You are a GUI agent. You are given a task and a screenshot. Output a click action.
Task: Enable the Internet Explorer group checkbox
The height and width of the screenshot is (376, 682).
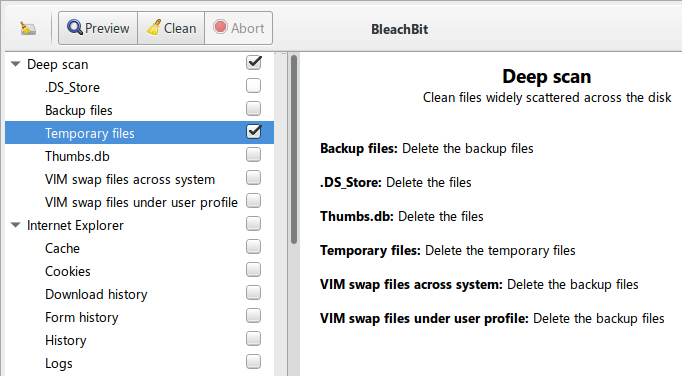[x=254, y=224]
